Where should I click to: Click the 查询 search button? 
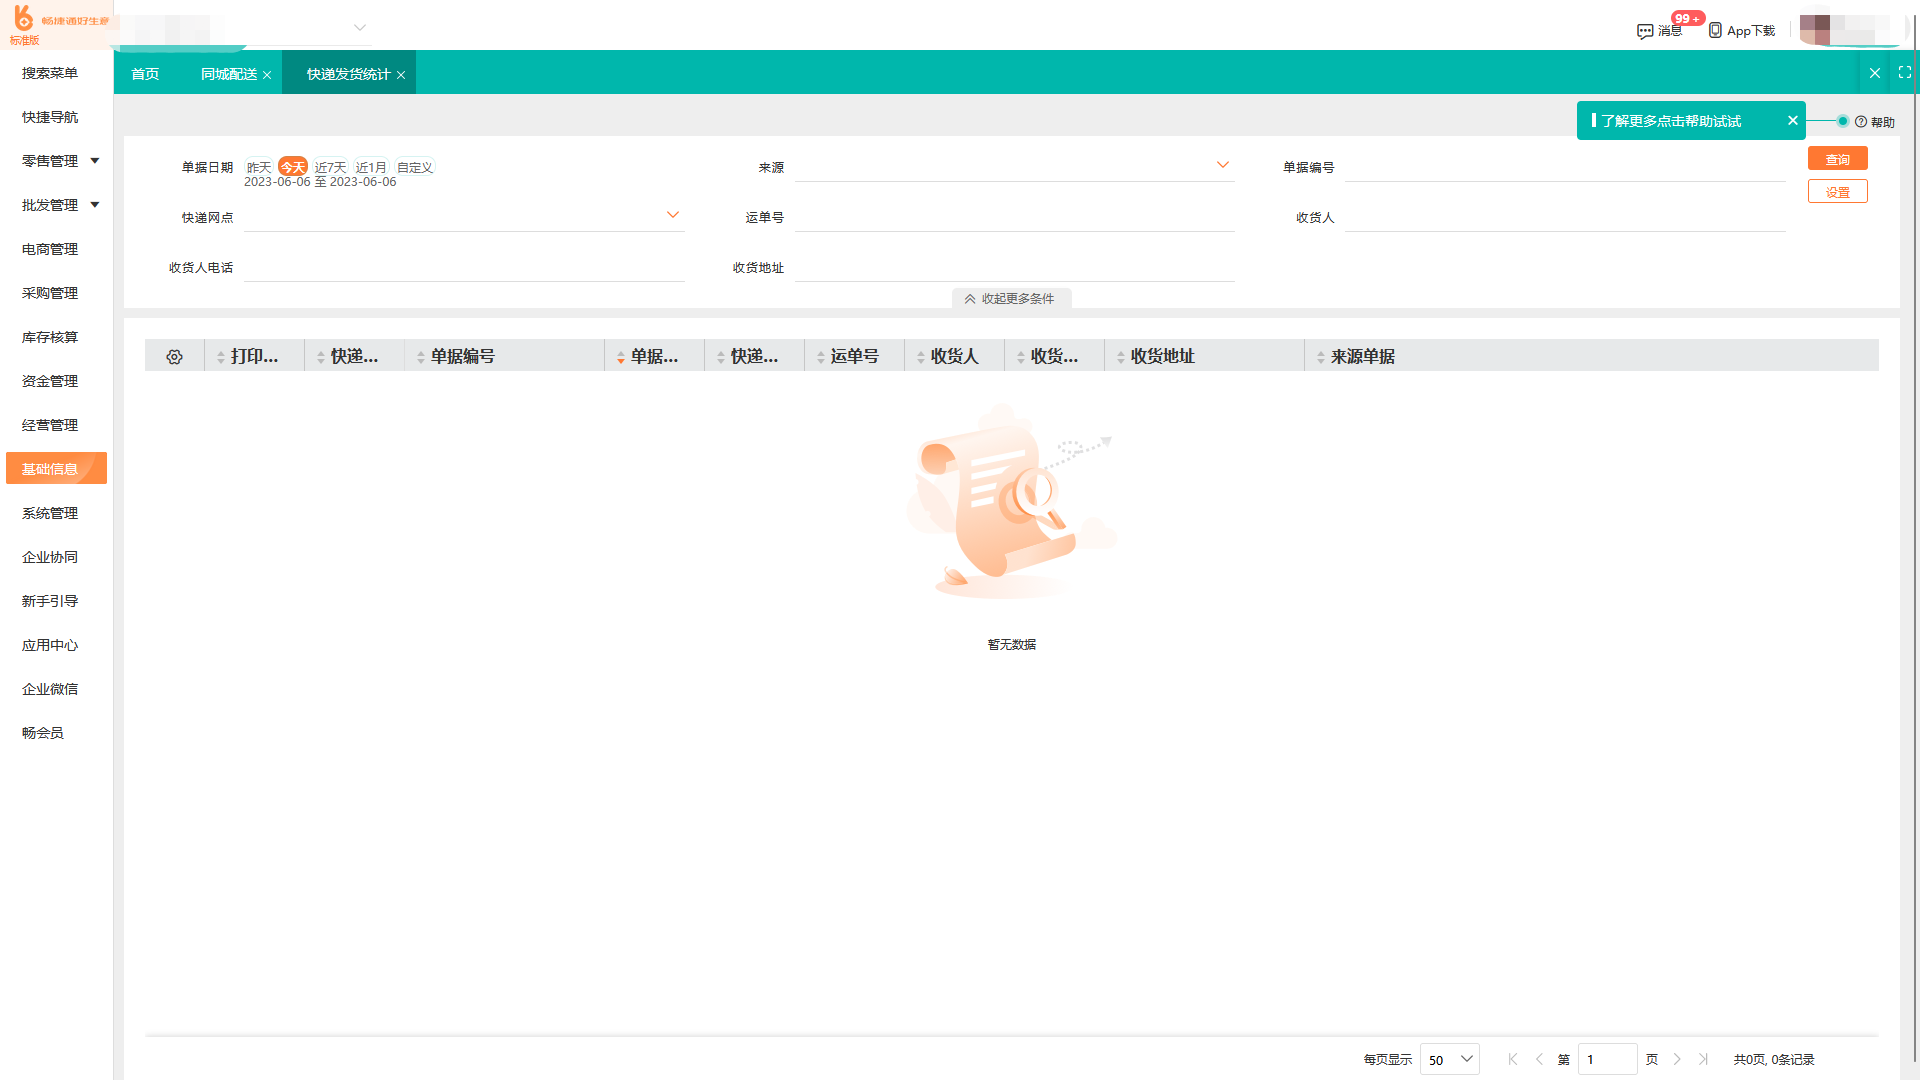[x=1837, y=160]
